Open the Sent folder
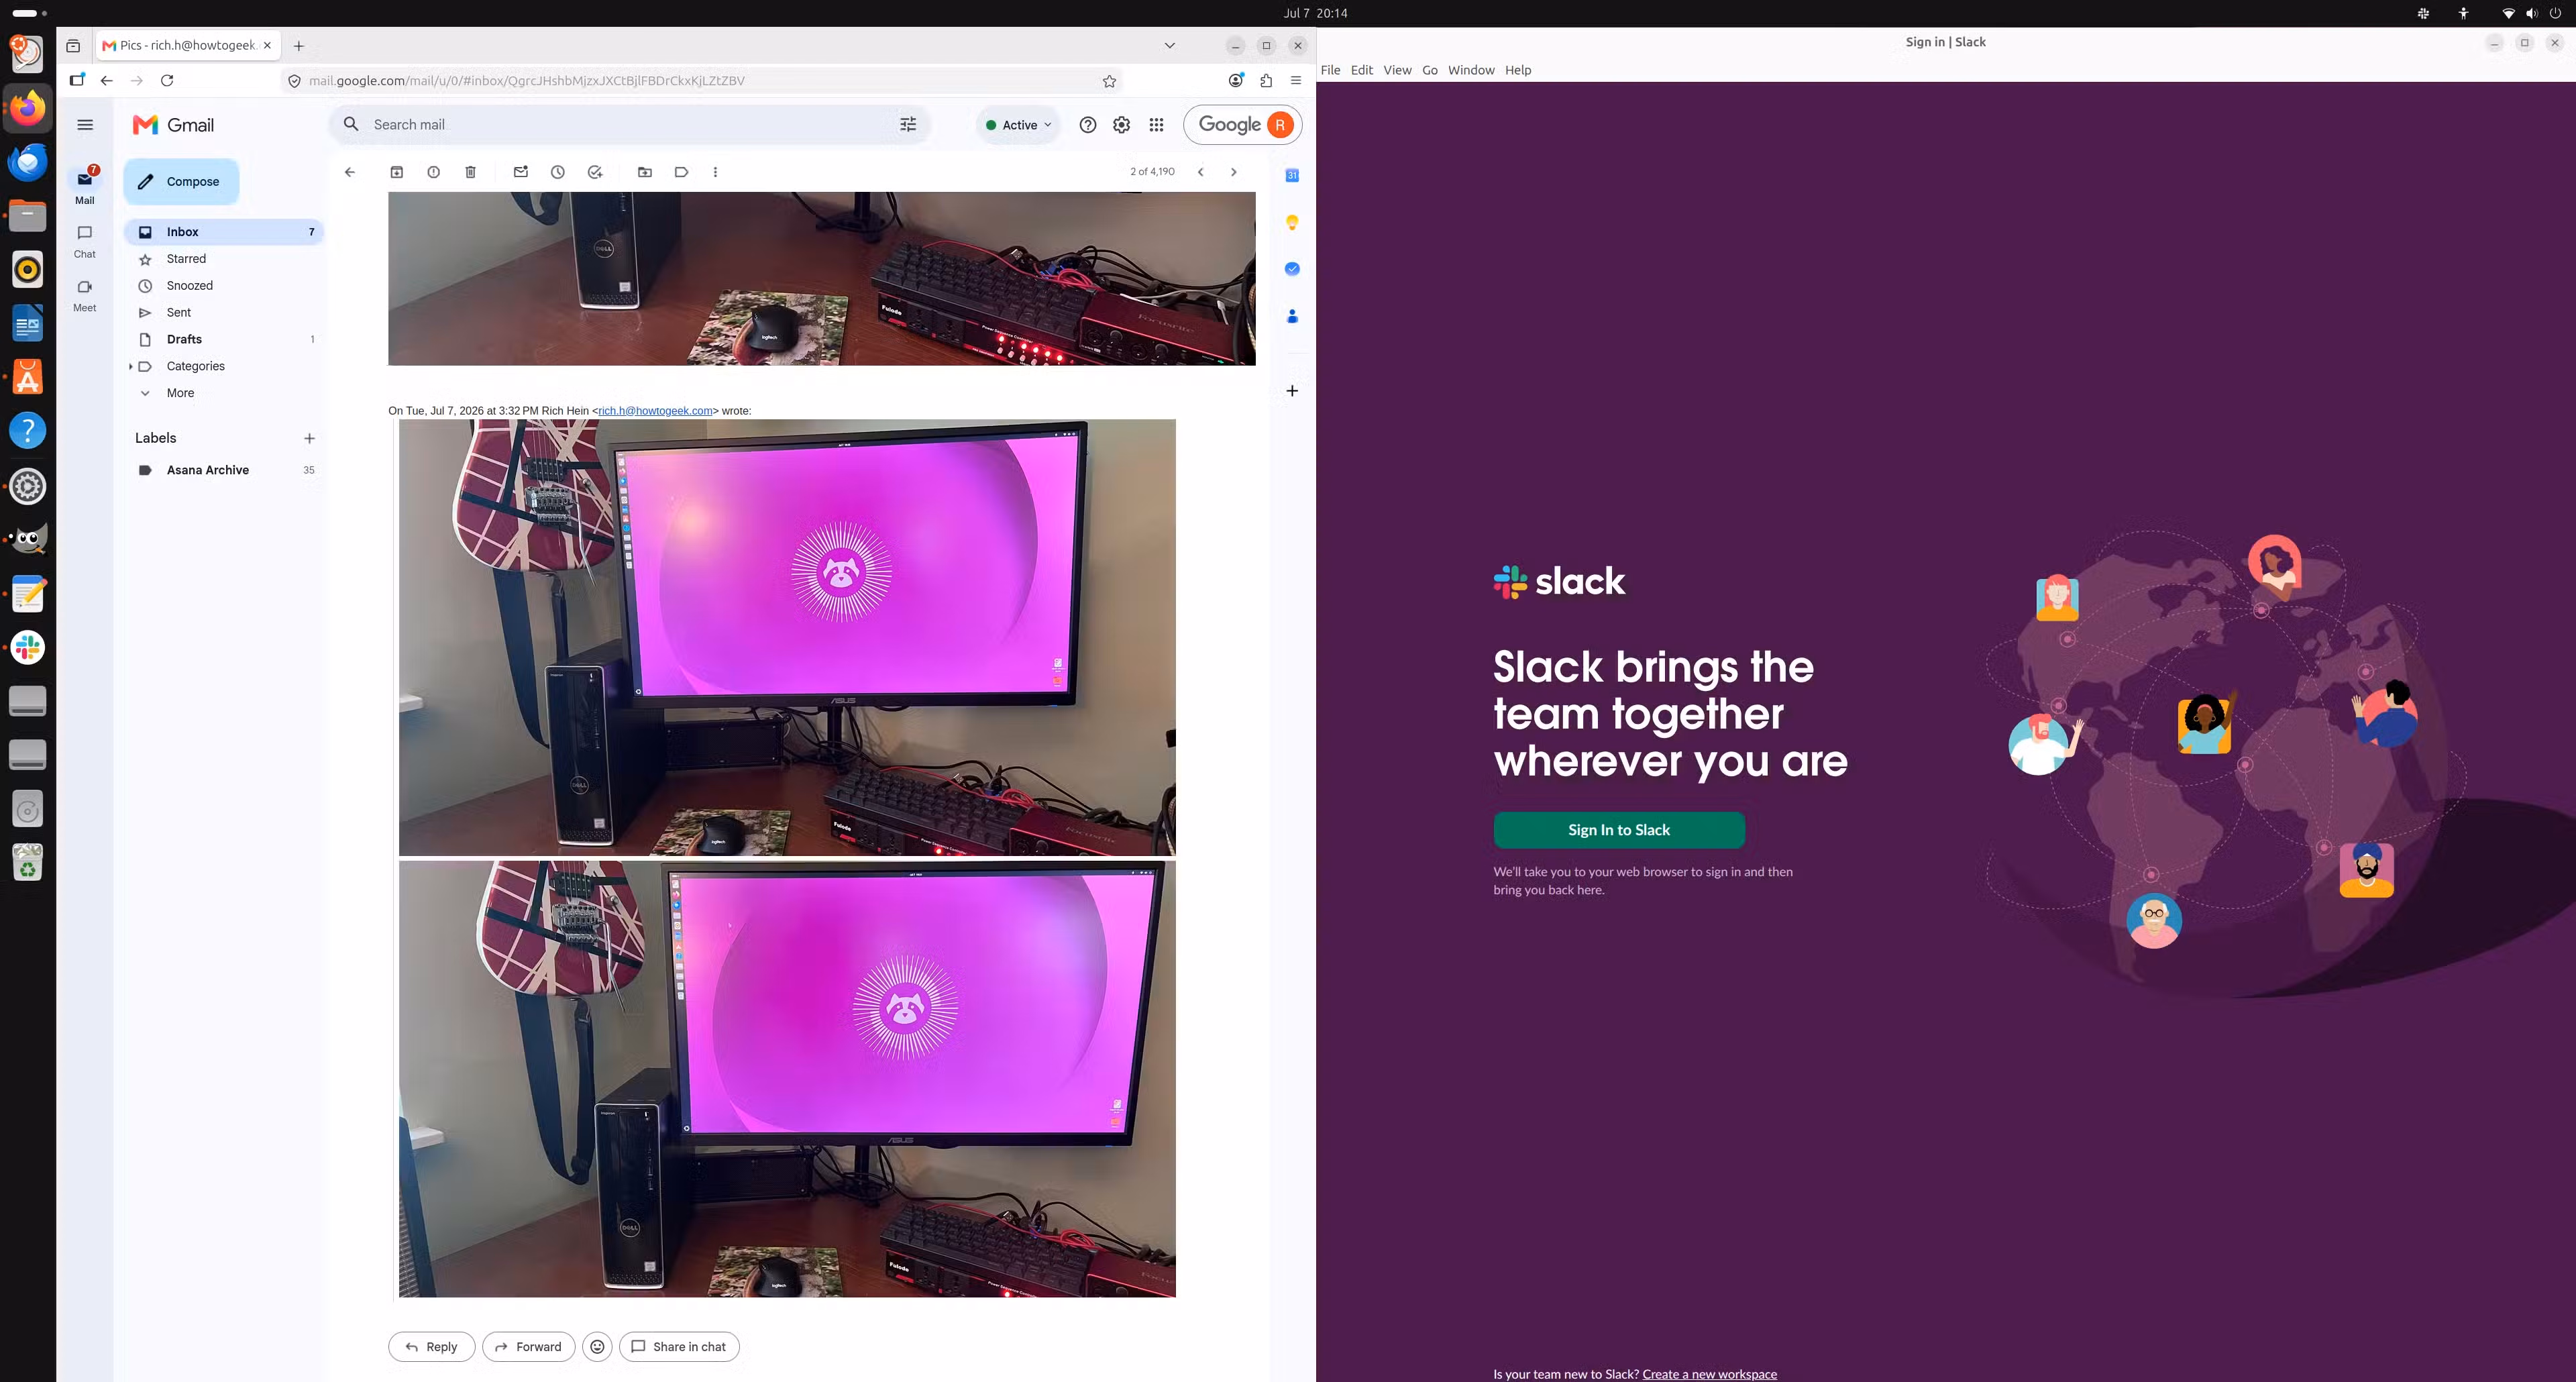The height and width of the screenshot is (1382, 2576). (x=224, y=313)
